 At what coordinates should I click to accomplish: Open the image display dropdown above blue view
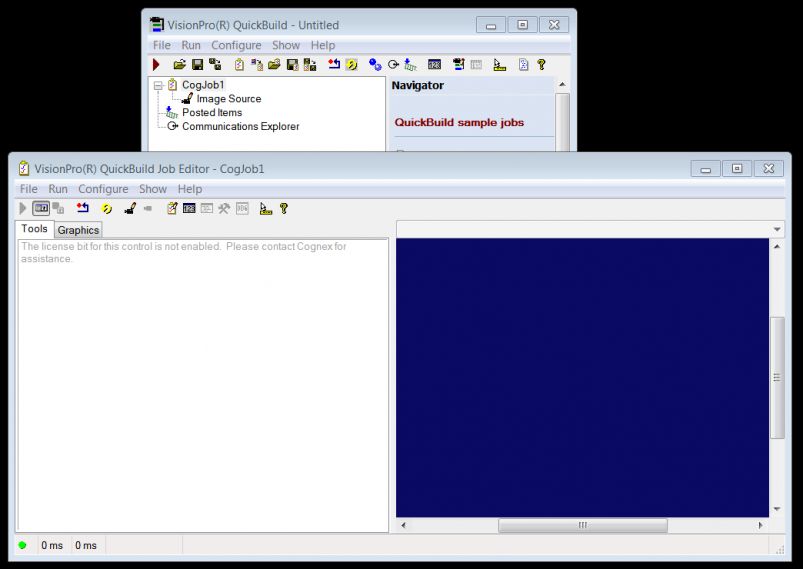pos(777,229)
